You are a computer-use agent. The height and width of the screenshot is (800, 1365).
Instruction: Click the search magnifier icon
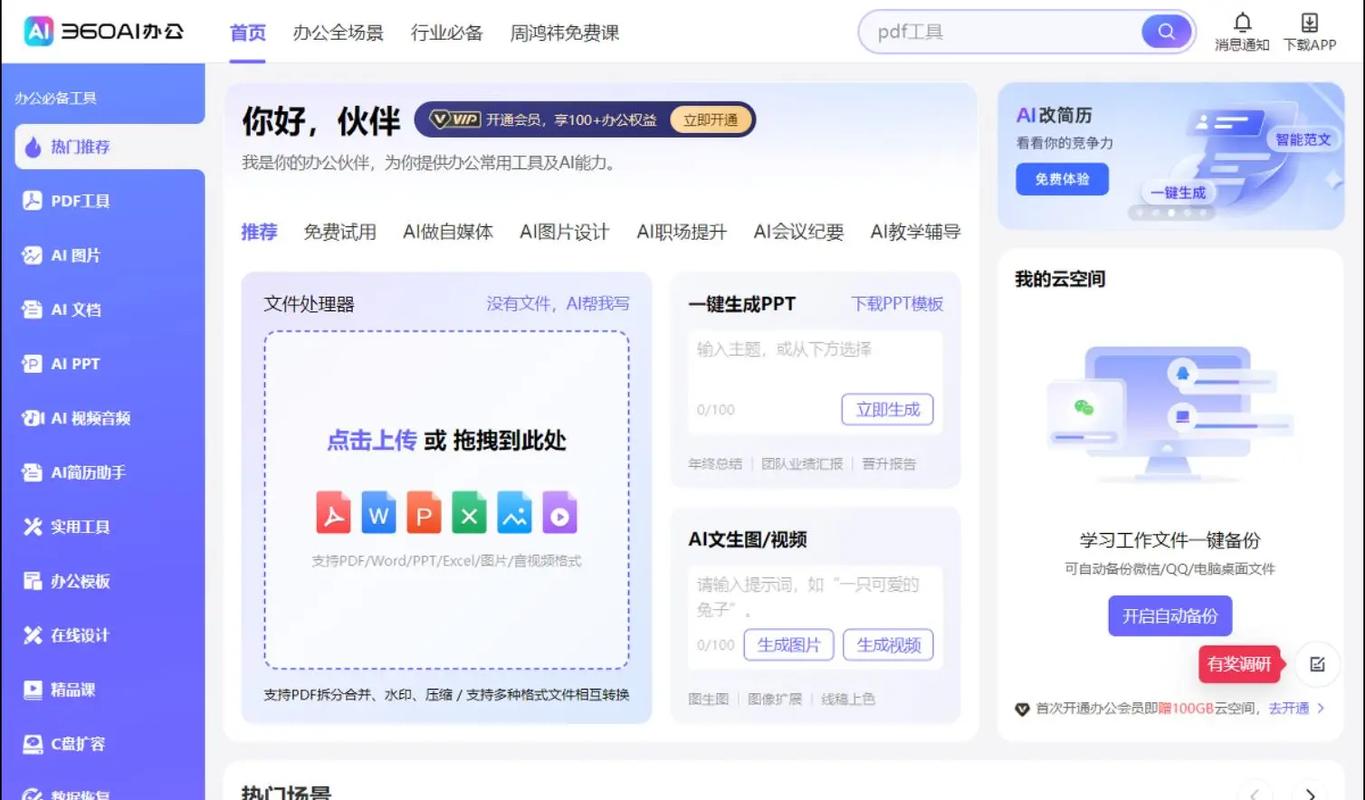click(1165, 31)
